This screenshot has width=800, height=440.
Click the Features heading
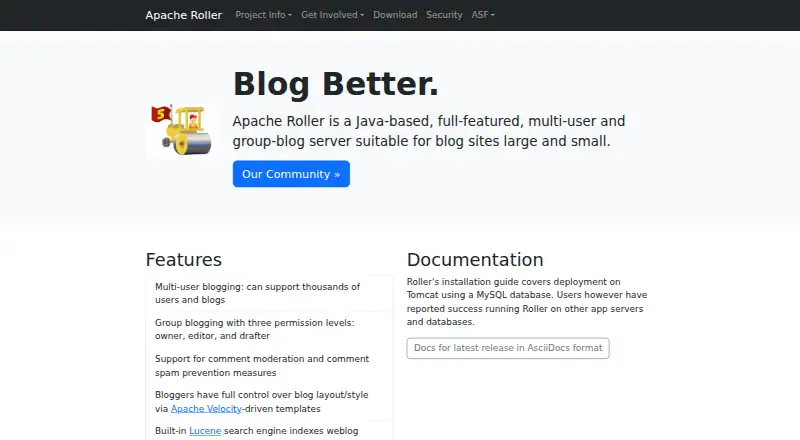[184, 260]
